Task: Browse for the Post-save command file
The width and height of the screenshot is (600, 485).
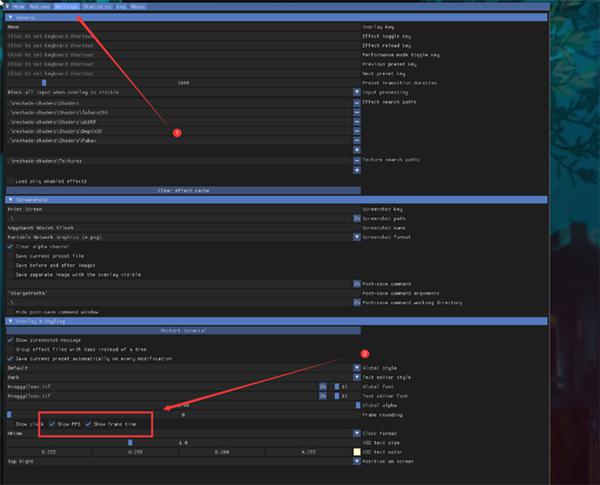Action: tap(356, 284)
